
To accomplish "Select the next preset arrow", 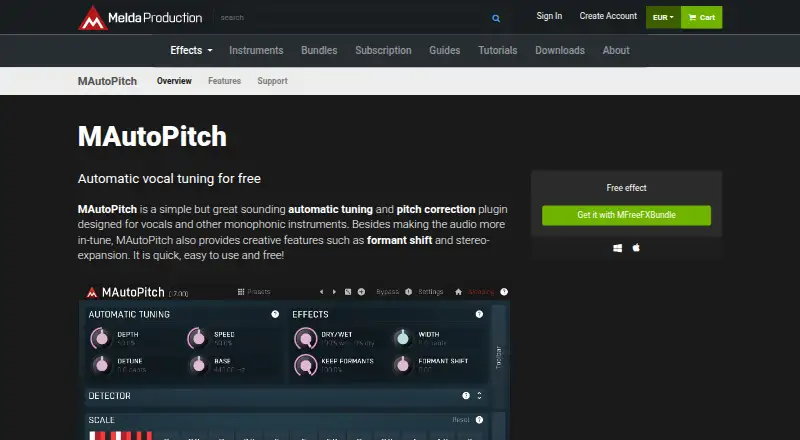I will click(334, 292).
